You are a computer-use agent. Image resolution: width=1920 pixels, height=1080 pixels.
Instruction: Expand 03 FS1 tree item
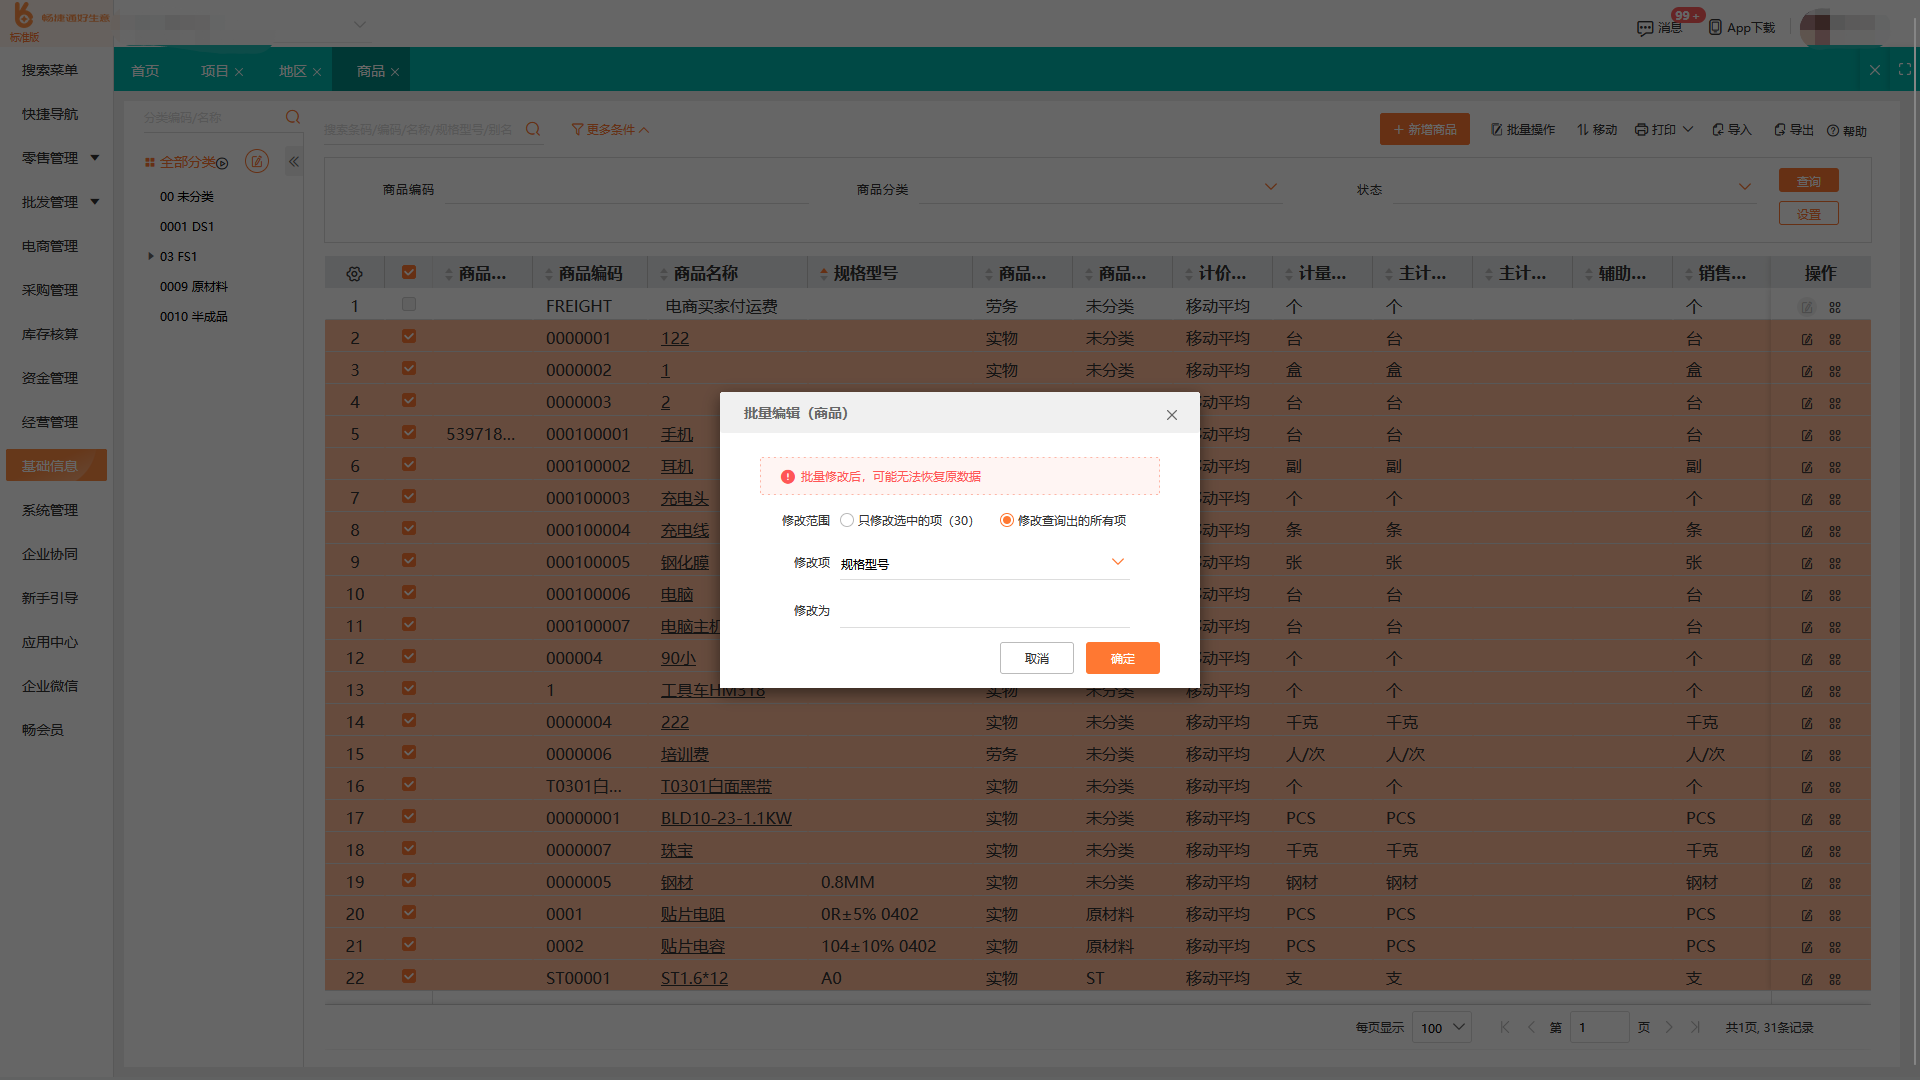click(x=150, y=256)
